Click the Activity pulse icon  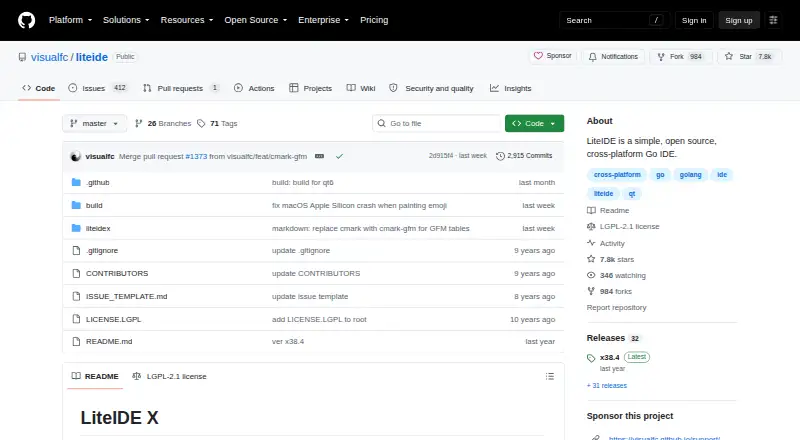pyautogui.click(x=591, y=243)
